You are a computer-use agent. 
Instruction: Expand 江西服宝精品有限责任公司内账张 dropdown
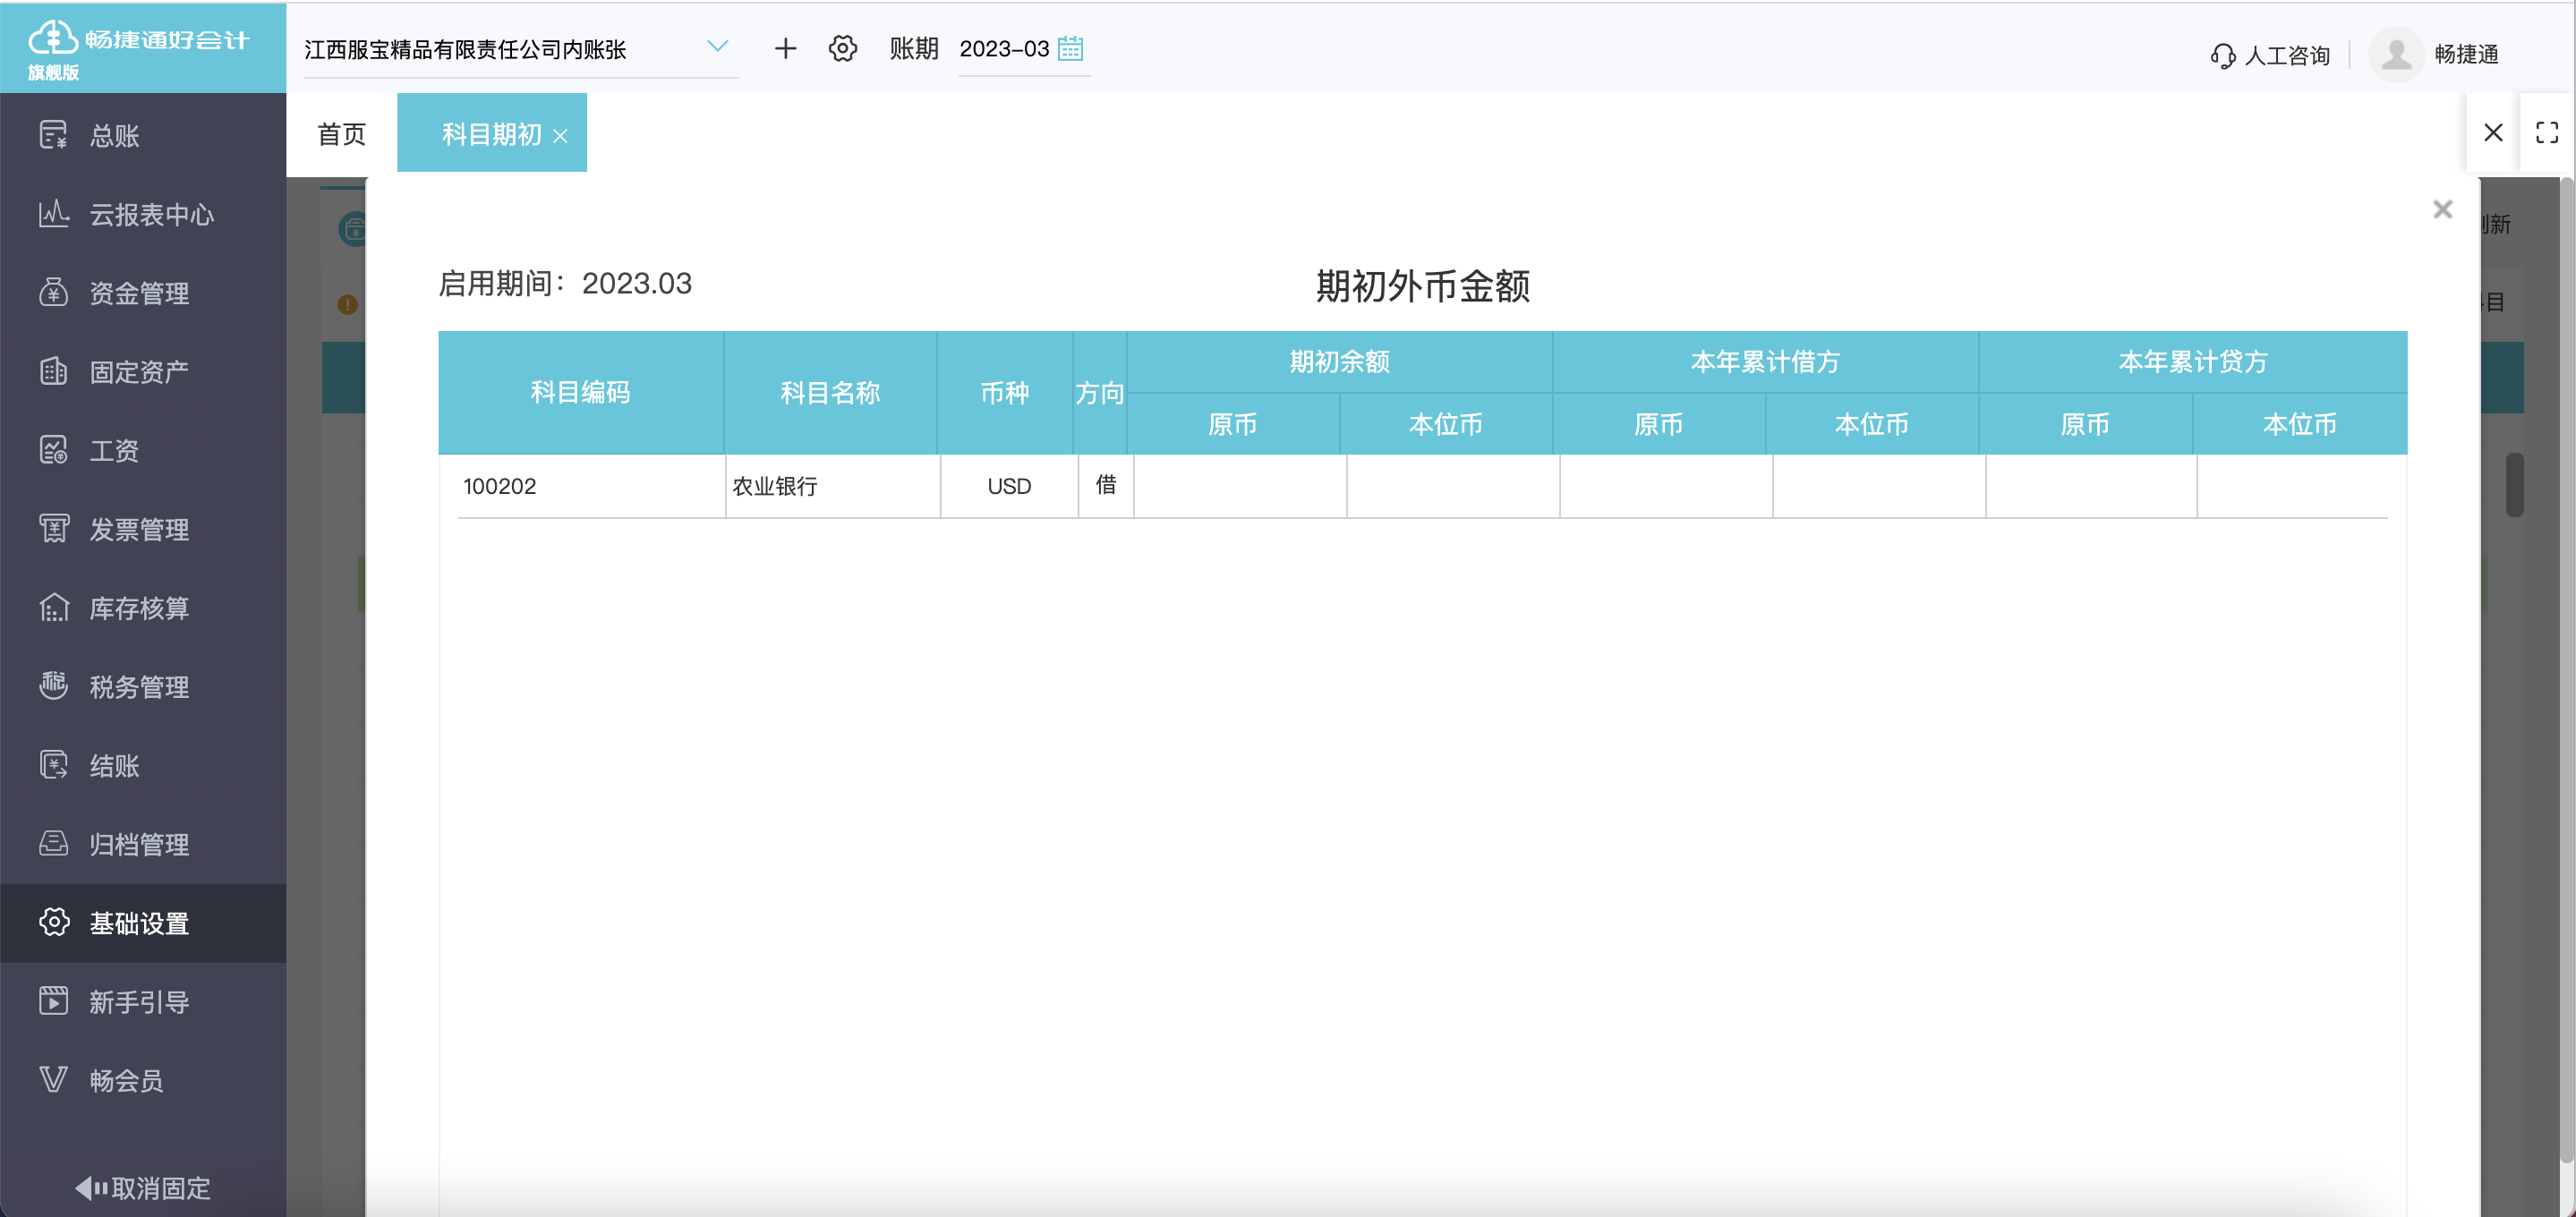(721, 47)
